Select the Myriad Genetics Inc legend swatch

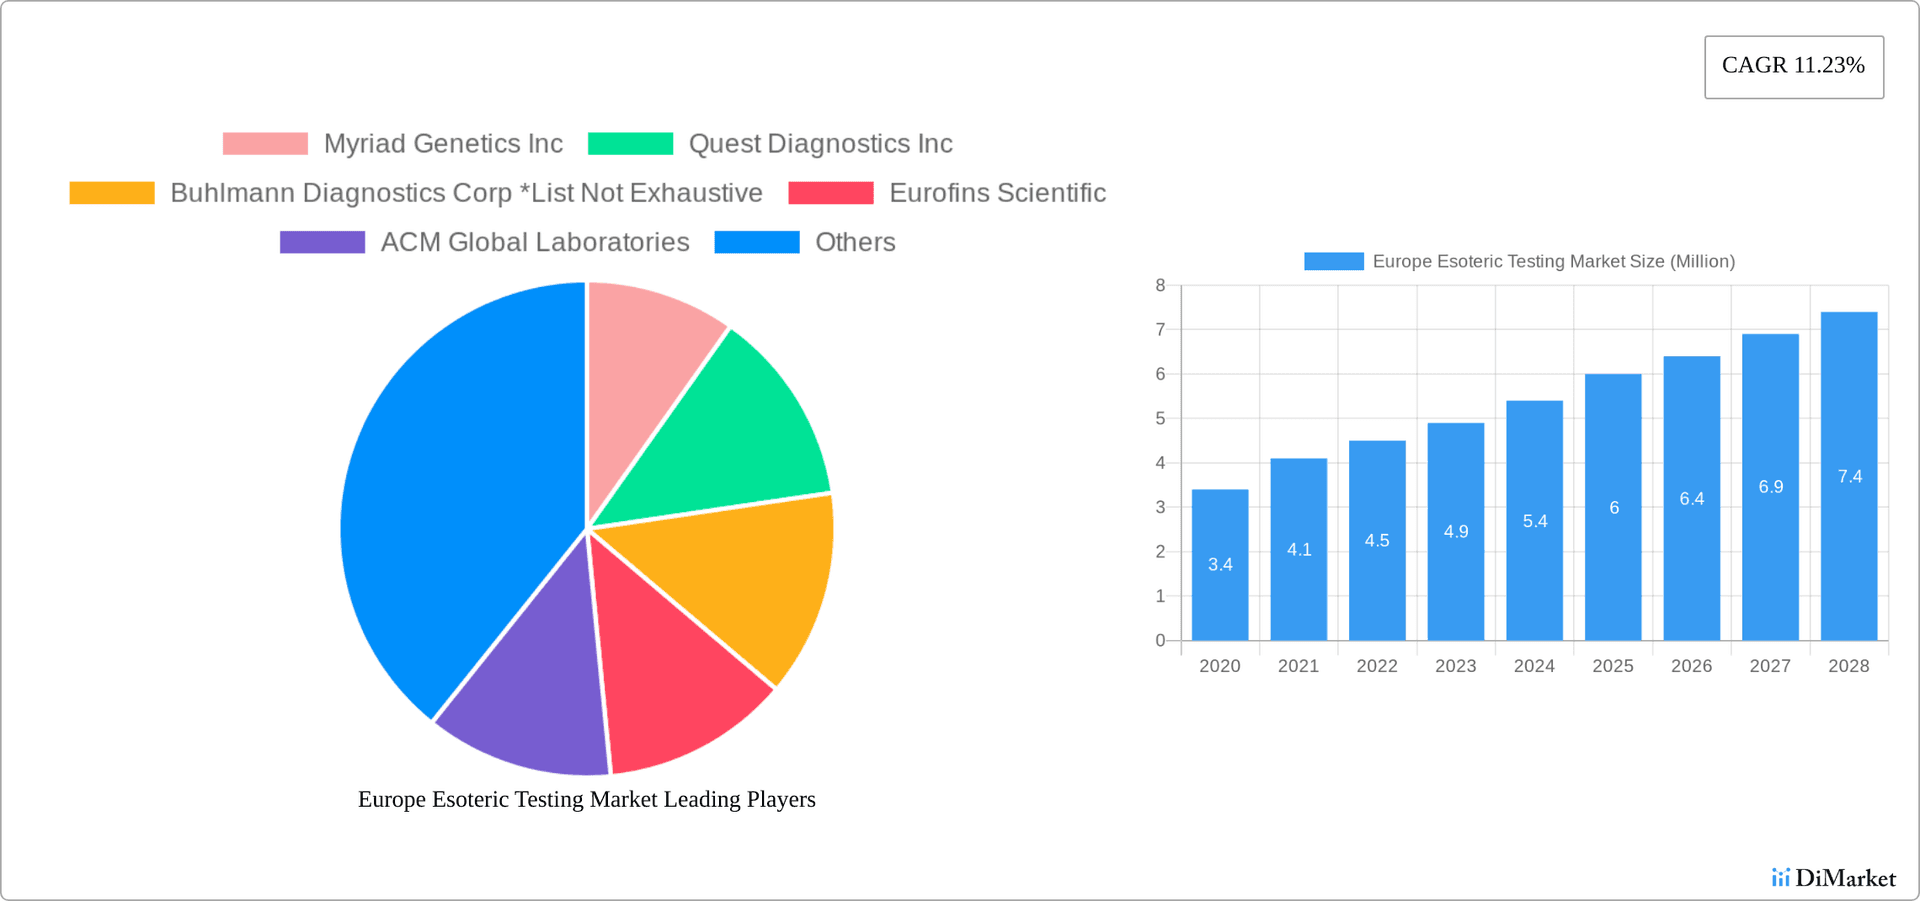tap(264, 143)
